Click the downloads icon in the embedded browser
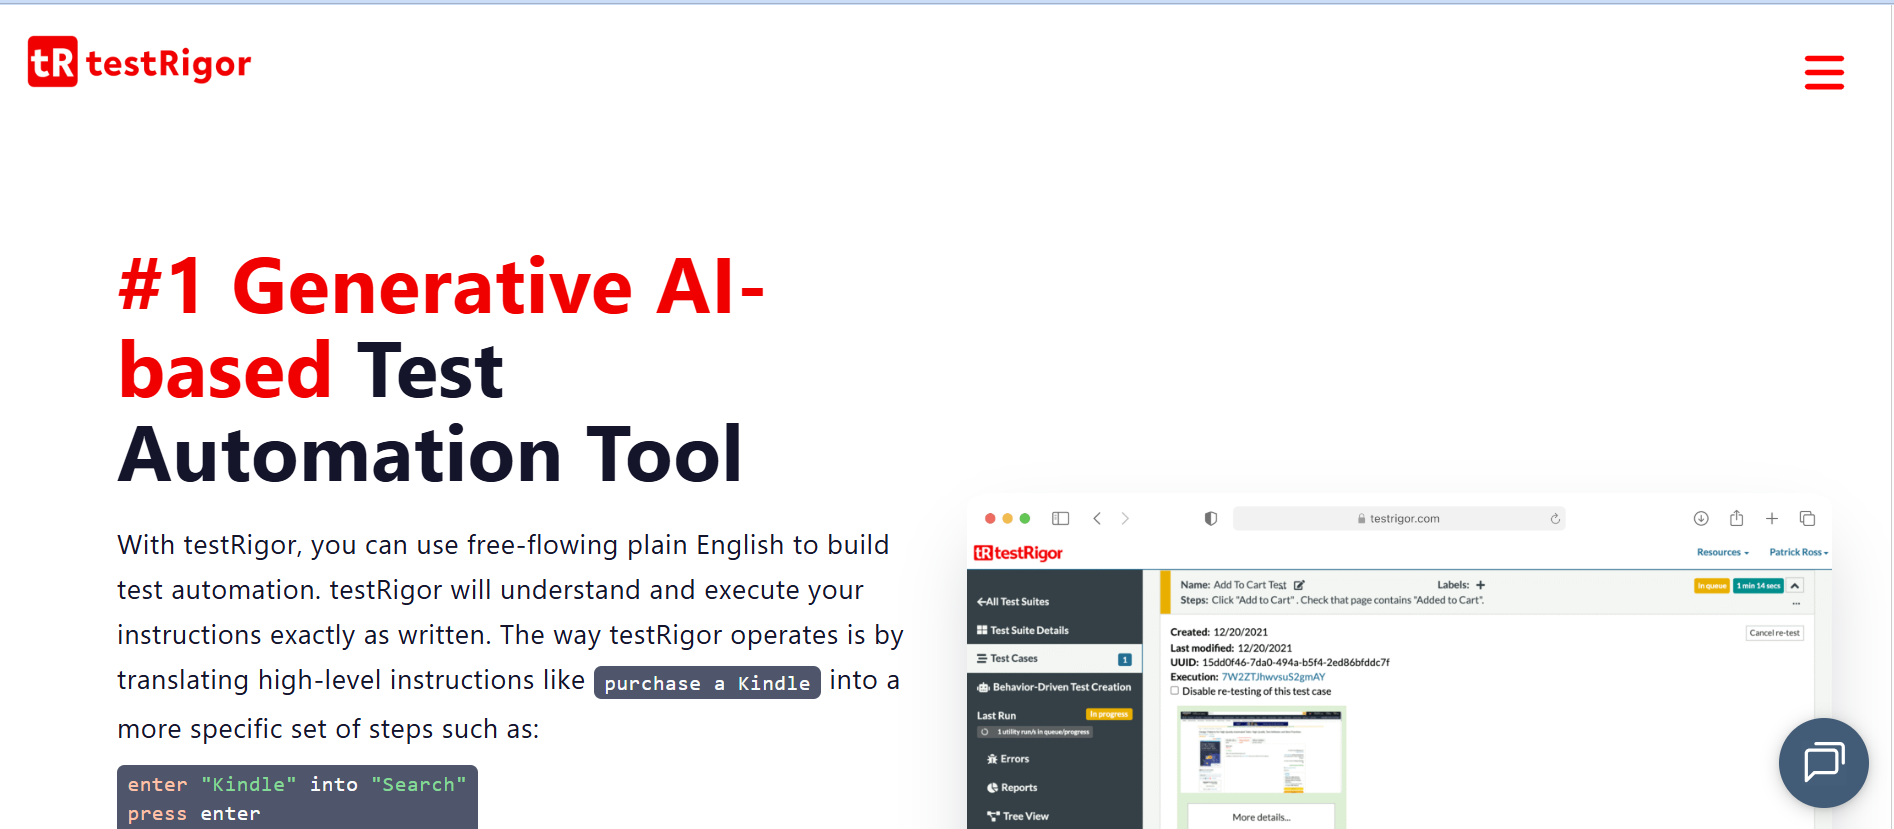Screen dimensions: 1894x829 point(1701,518)
